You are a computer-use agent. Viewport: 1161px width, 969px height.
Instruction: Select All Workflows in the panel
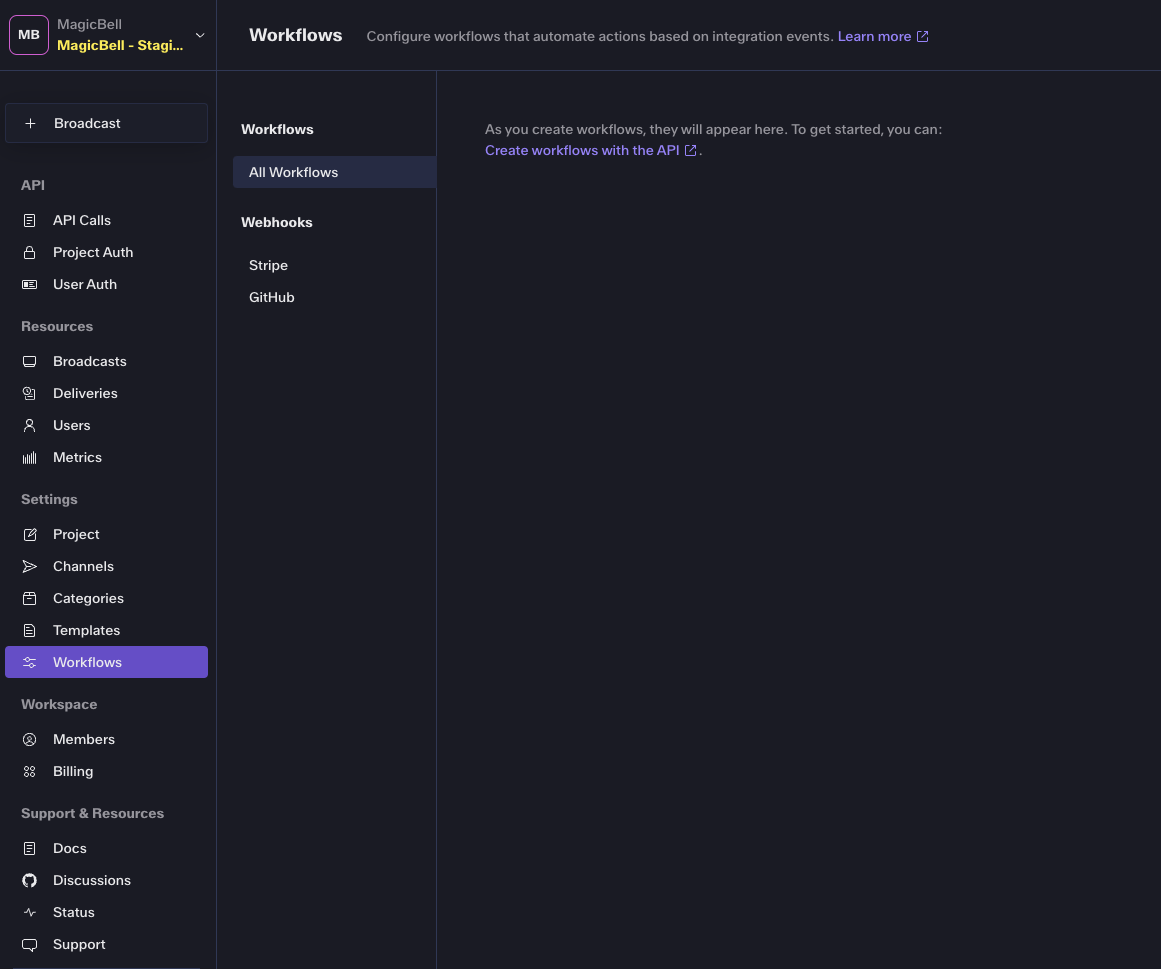pyautogui.click(x=293, y=171)
